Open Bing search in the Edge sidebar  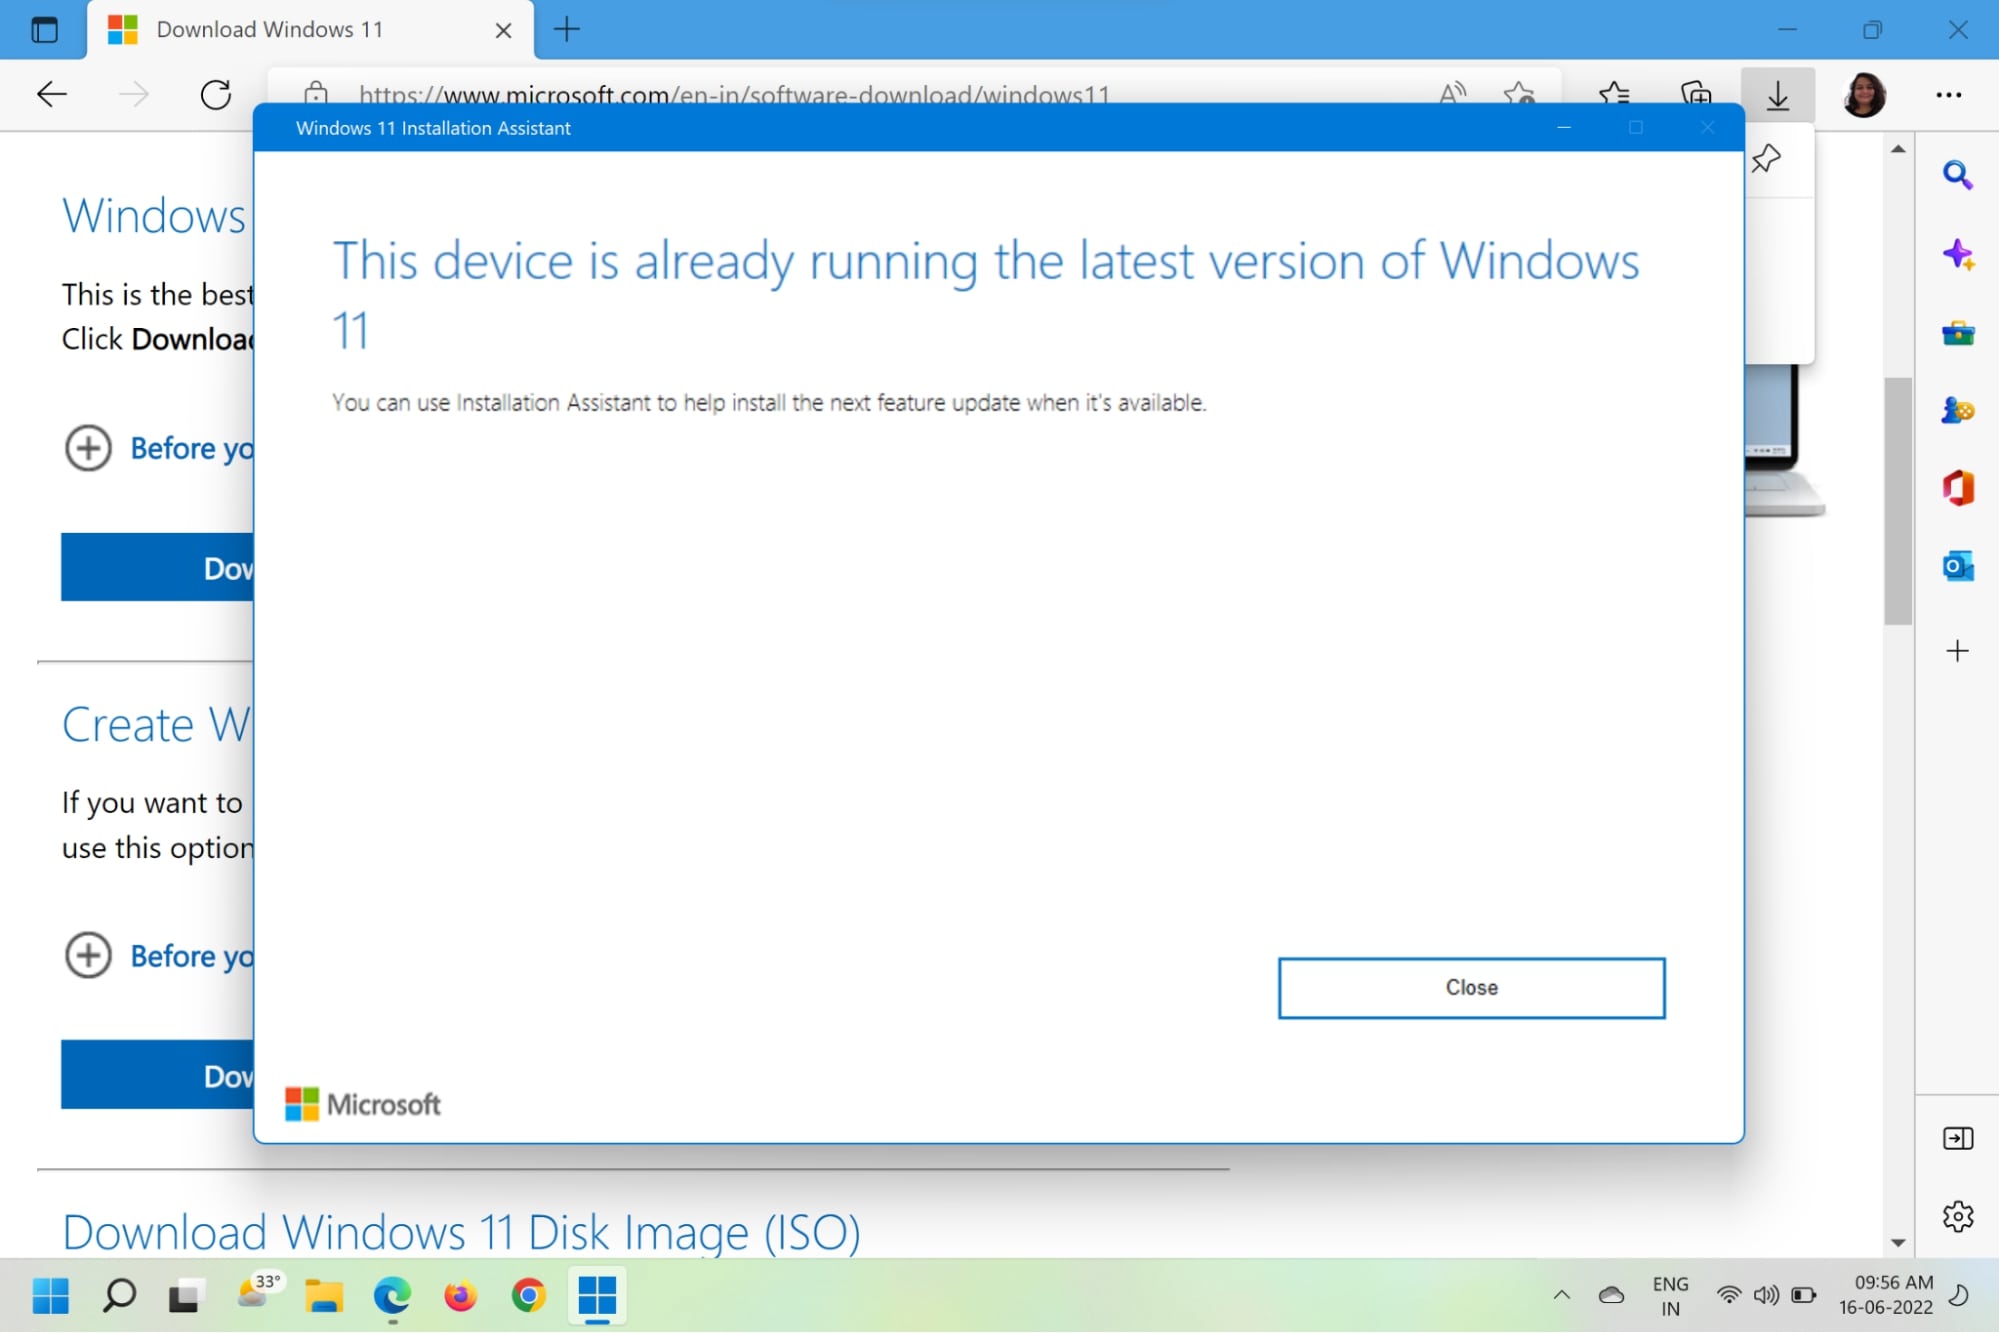pyautogui.click(x=1956, y=174)
